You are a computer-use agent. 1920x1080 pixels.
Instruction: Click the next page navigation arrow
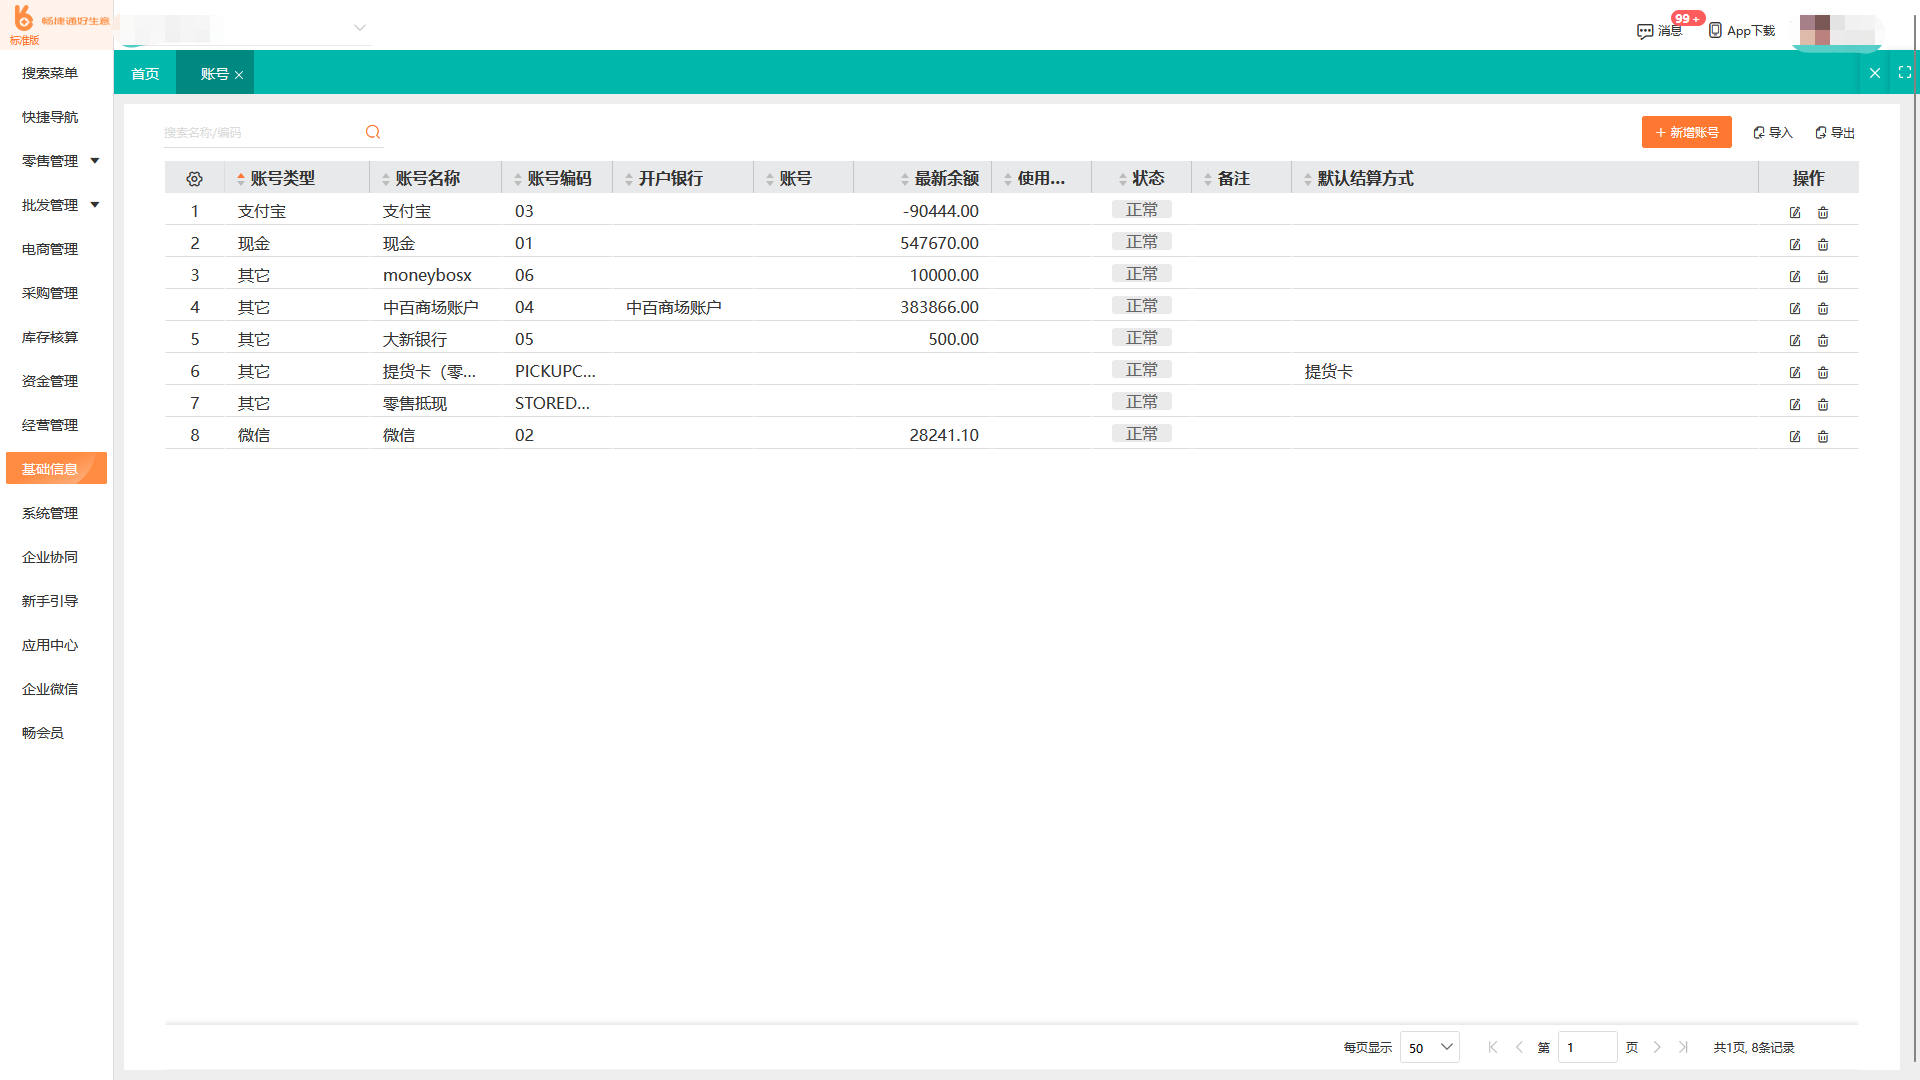[1658, 1047]
